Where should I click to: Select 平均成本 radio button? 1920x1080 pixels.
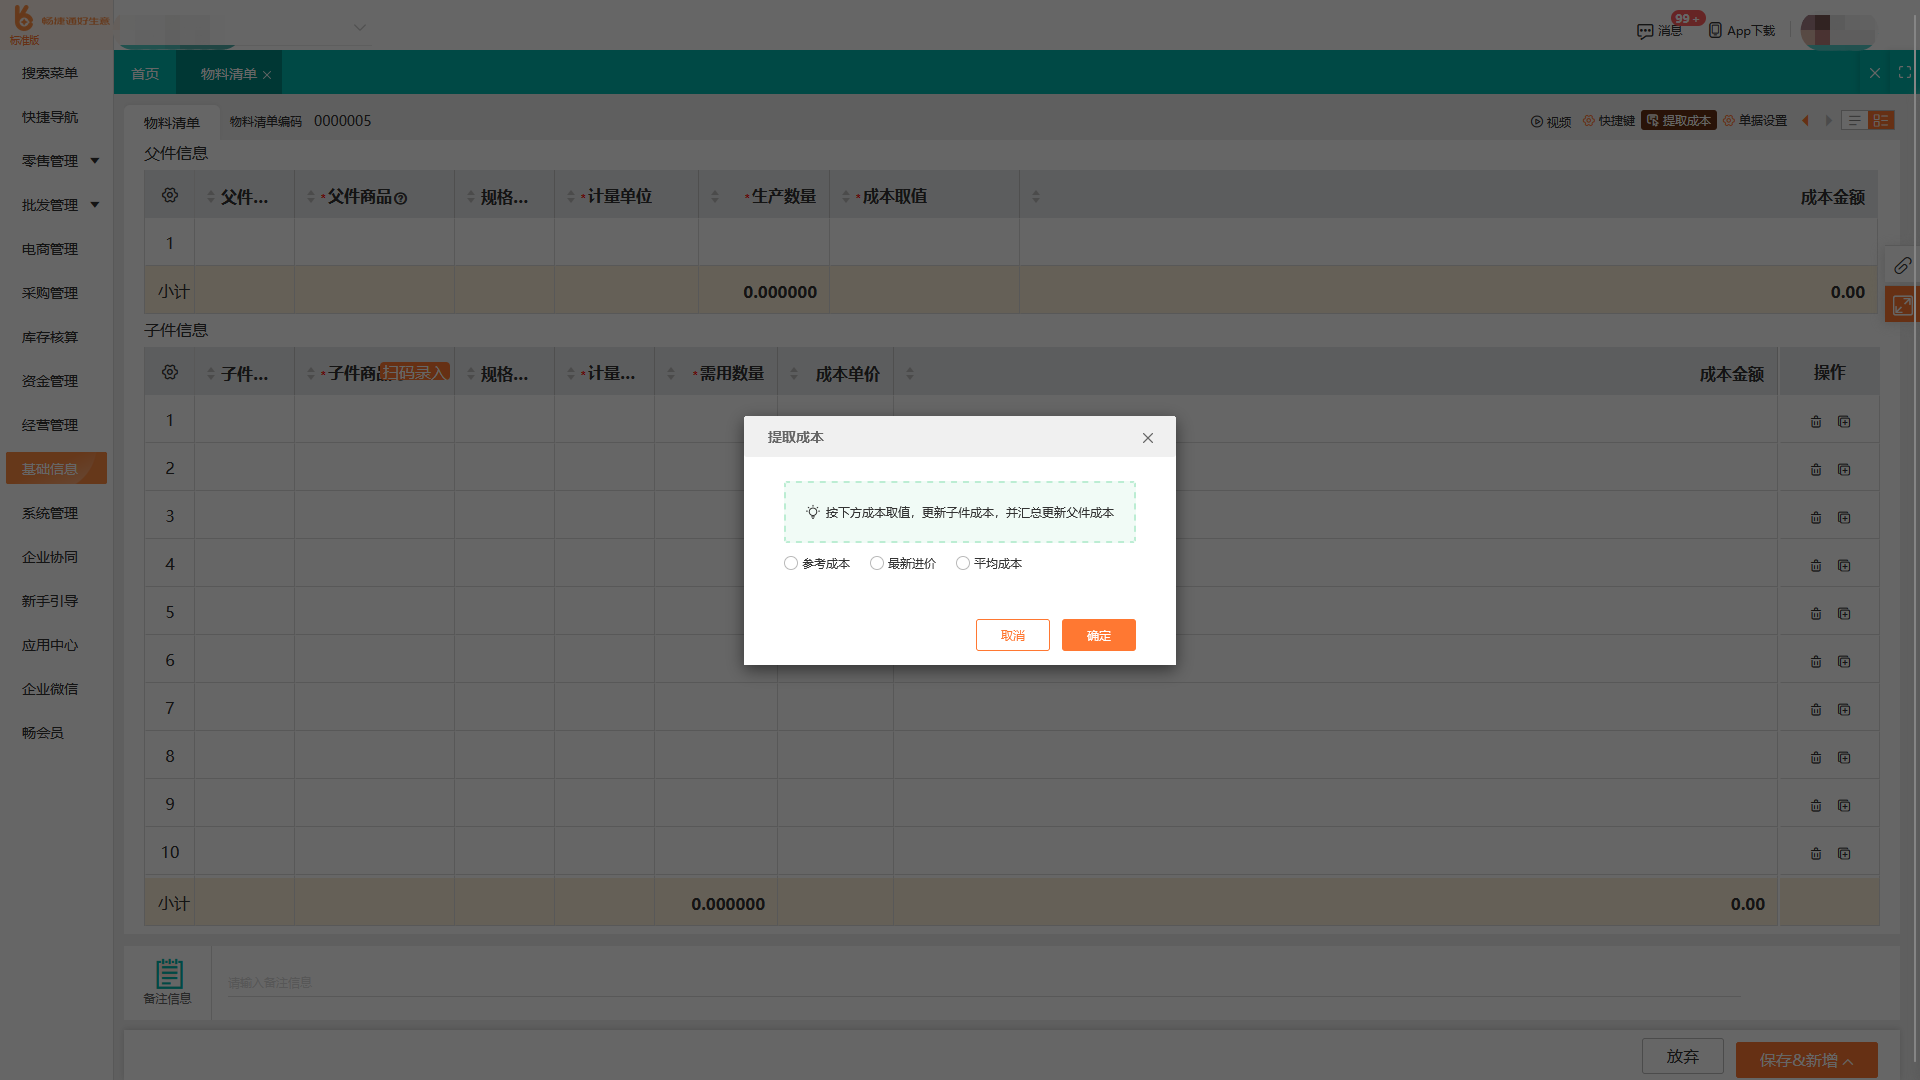point(963,563)
